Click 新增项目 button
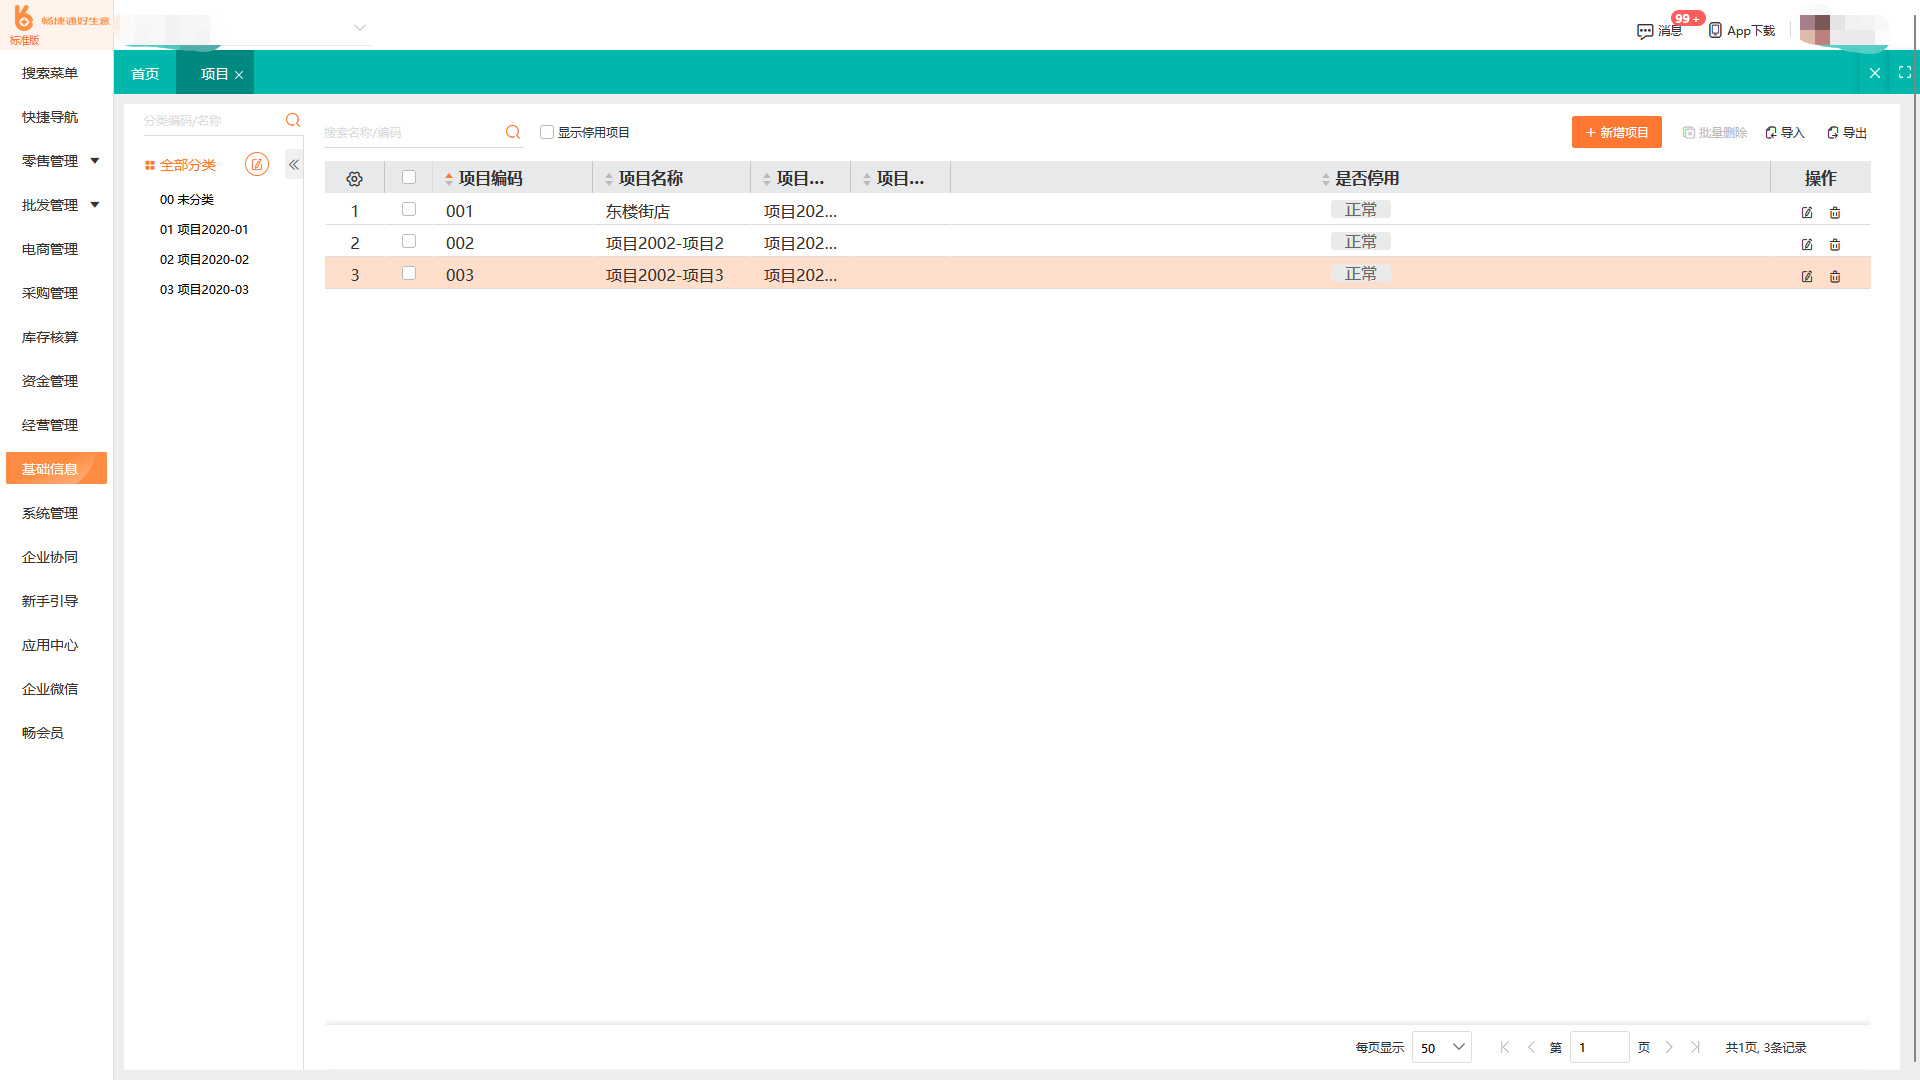 click(x=1615, y=132)
